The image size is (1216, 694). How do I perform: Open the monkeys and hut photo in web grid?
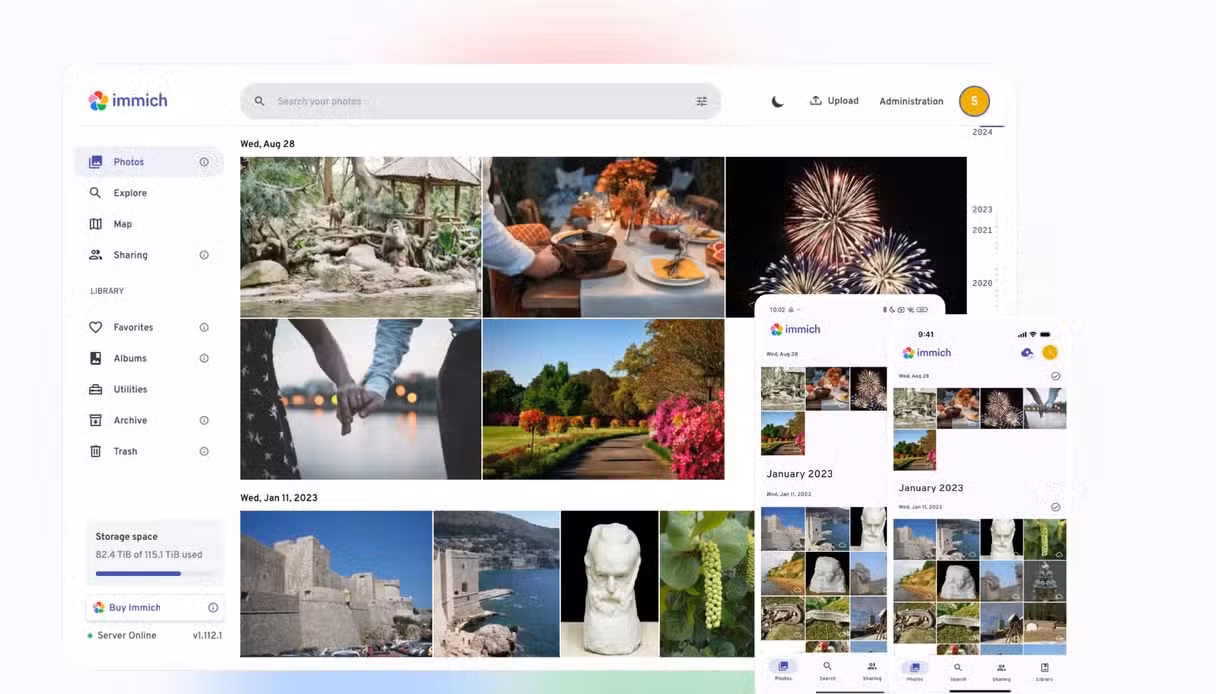[360, 237]
